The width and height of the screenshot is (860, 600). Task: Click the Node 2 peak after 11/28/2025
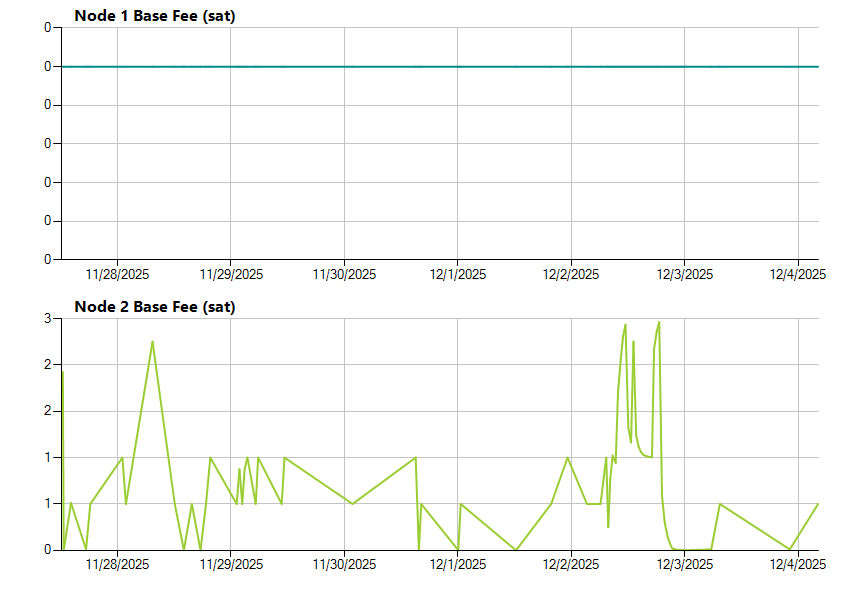[x=152, y=342]
